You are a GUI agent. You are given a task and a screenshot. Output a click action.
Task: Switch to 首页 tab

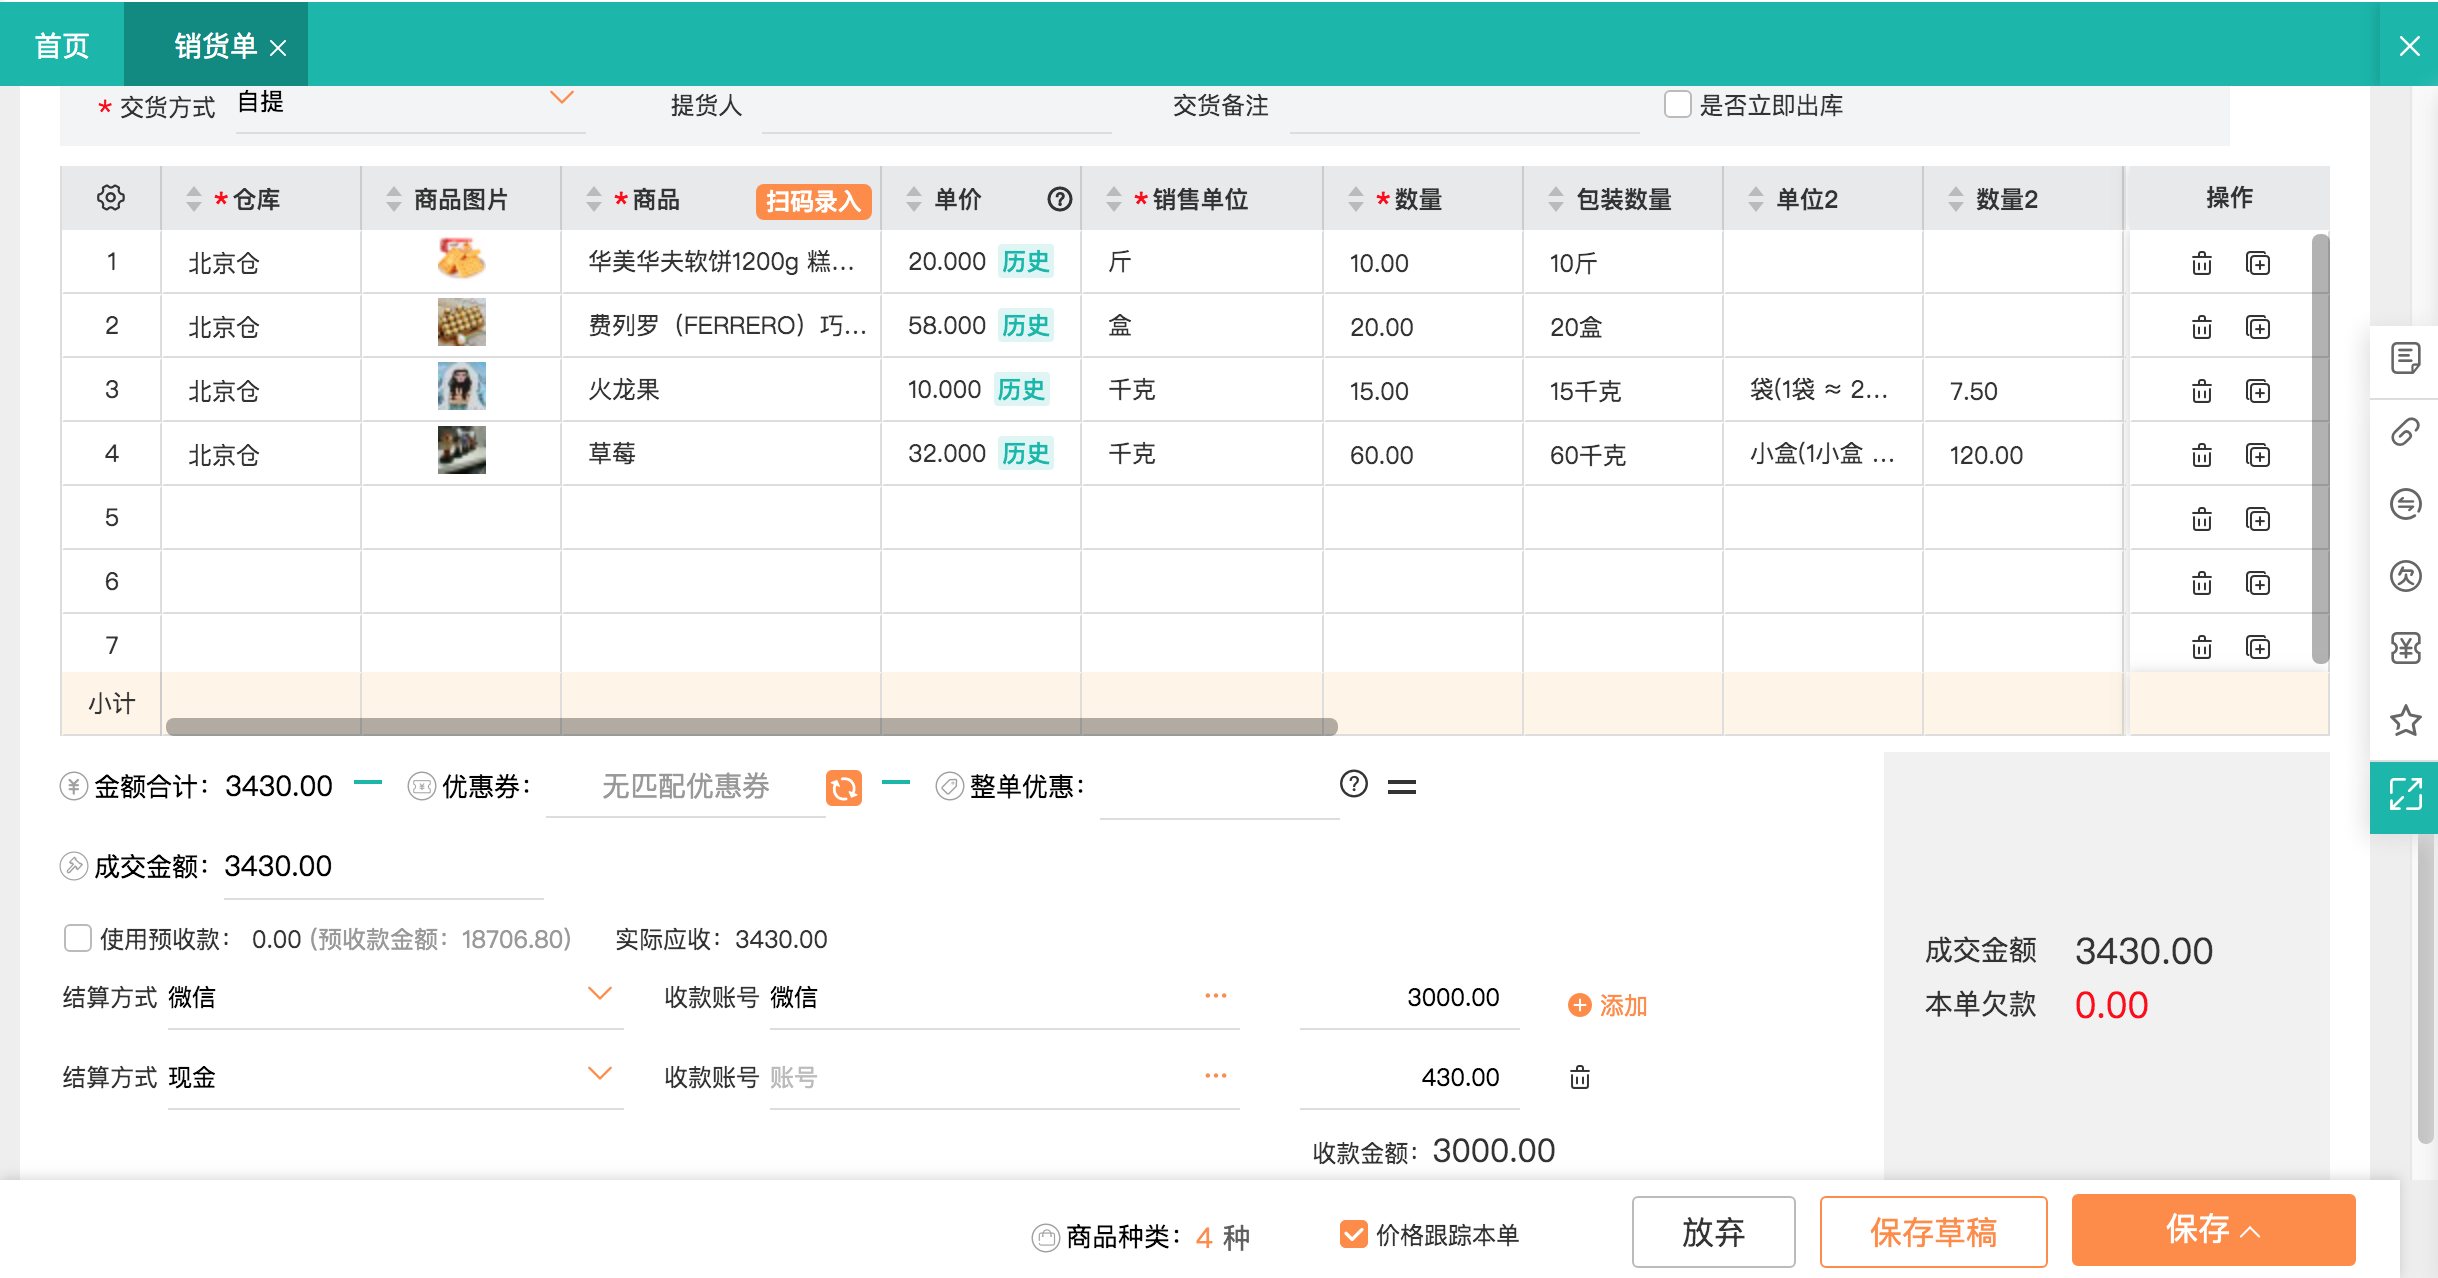66,45
